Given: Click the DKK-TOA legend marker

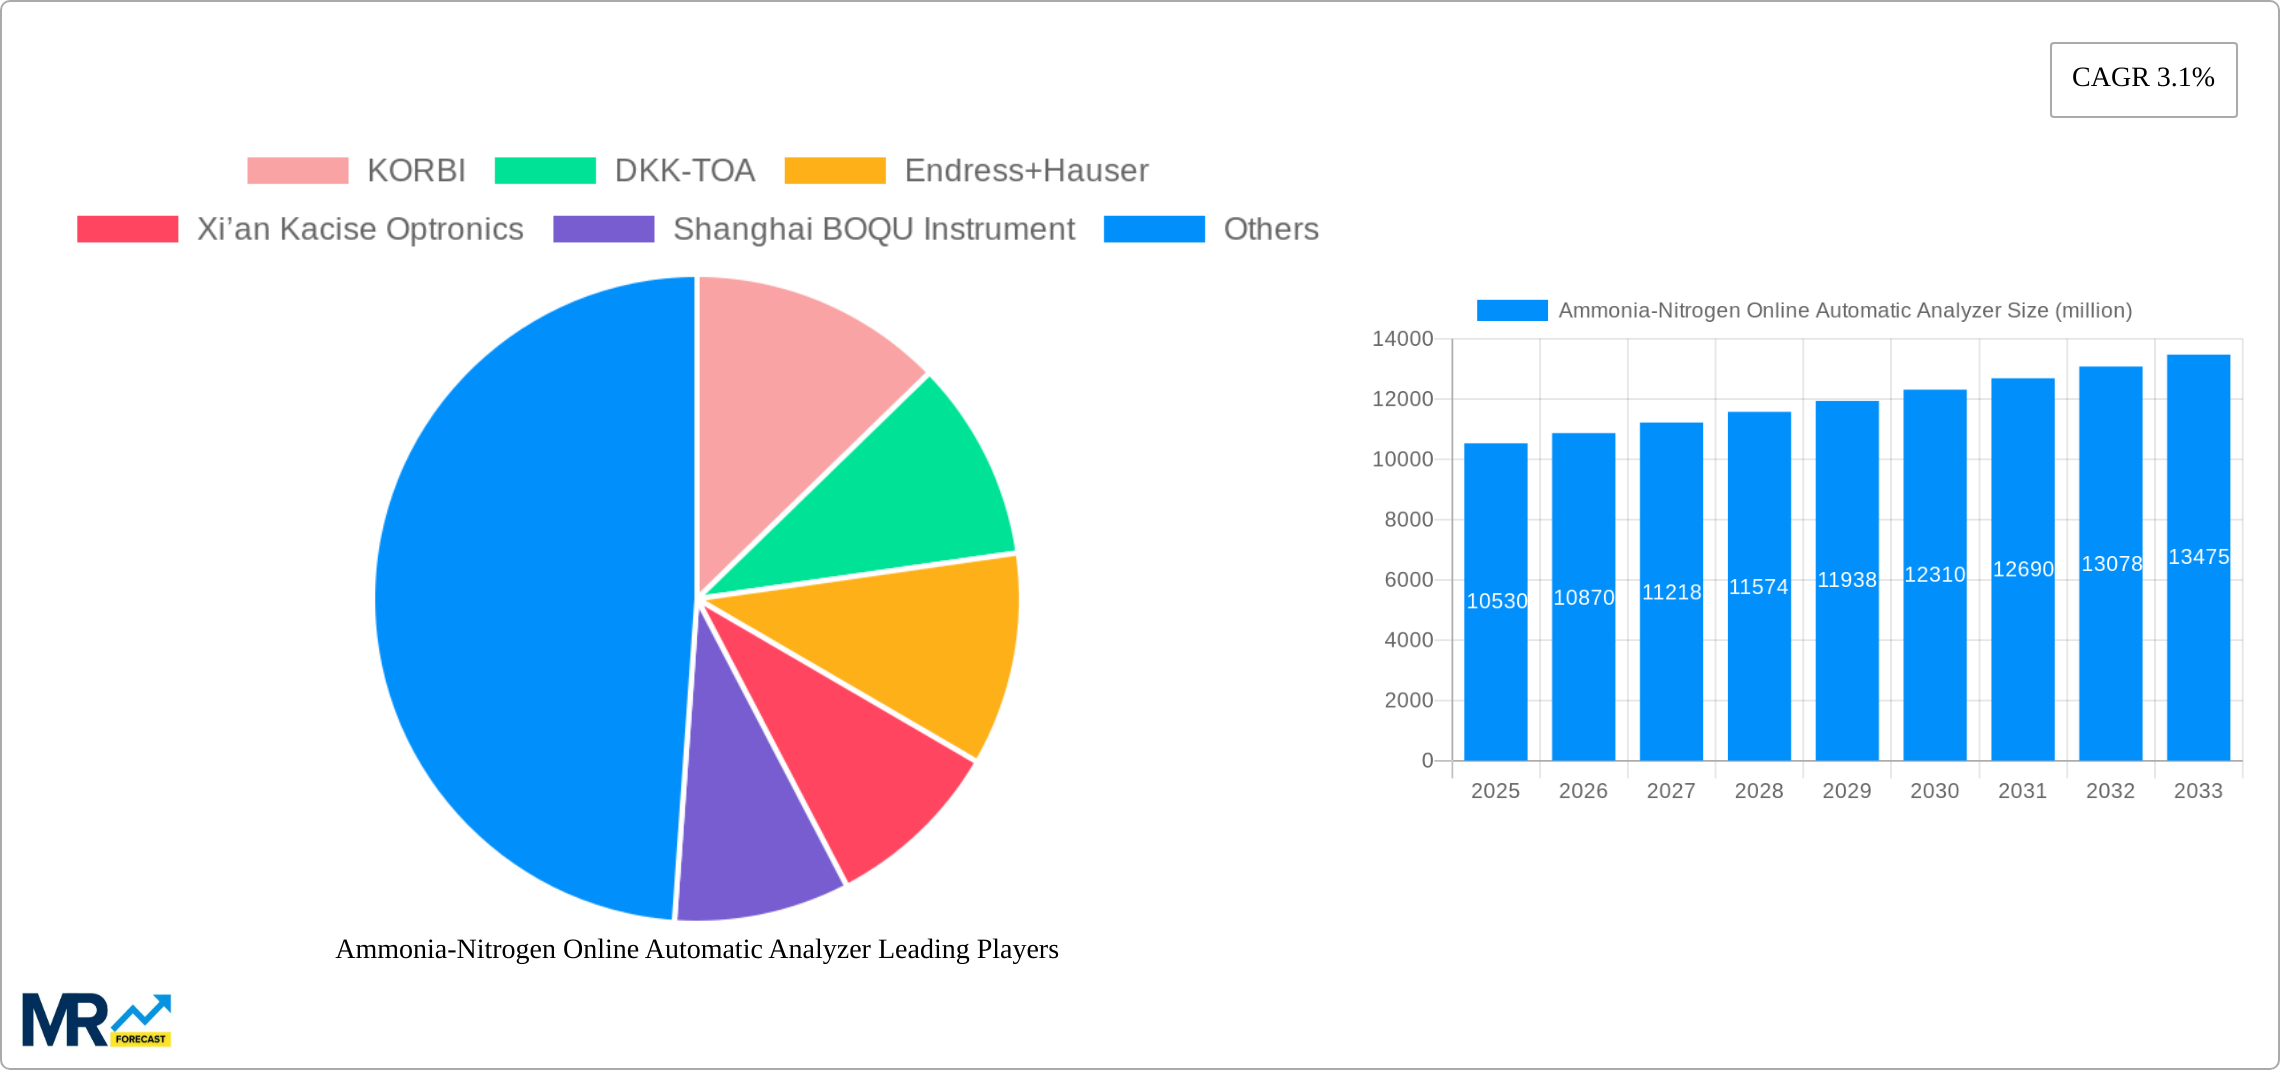Looking at the screenshot, I should click(x=545, y=170).
